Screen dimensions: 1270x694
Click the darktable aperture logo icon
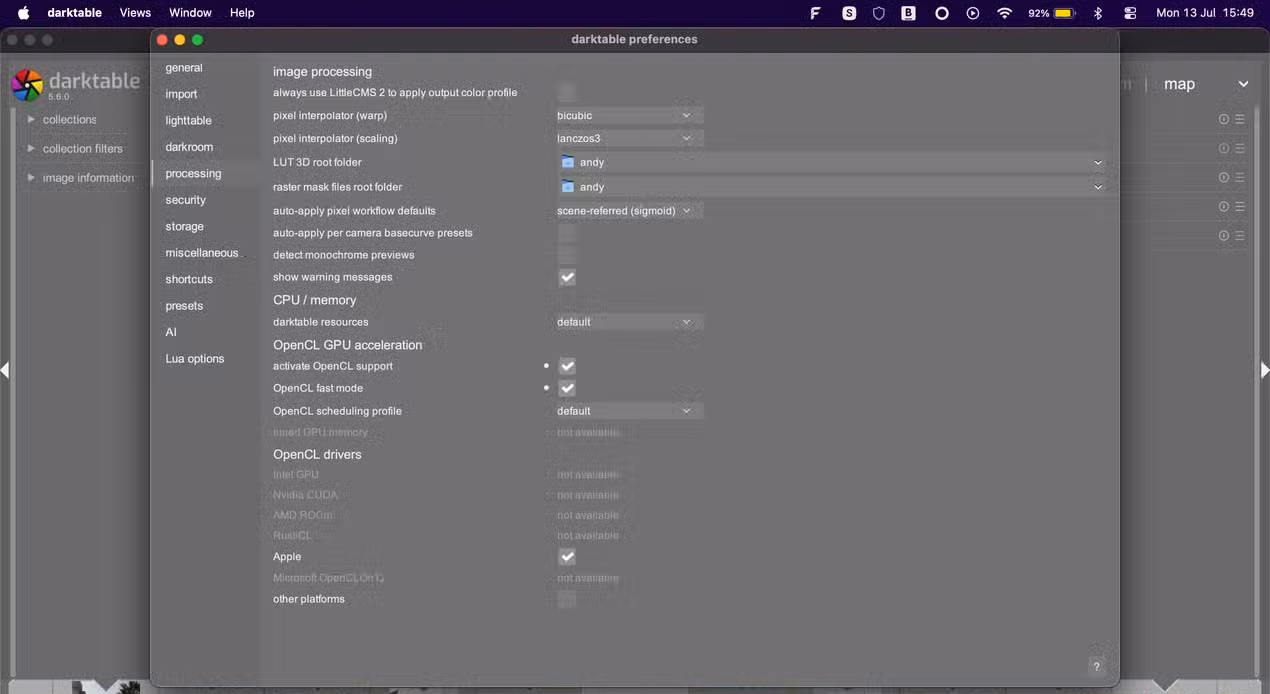tap(27, 85)
